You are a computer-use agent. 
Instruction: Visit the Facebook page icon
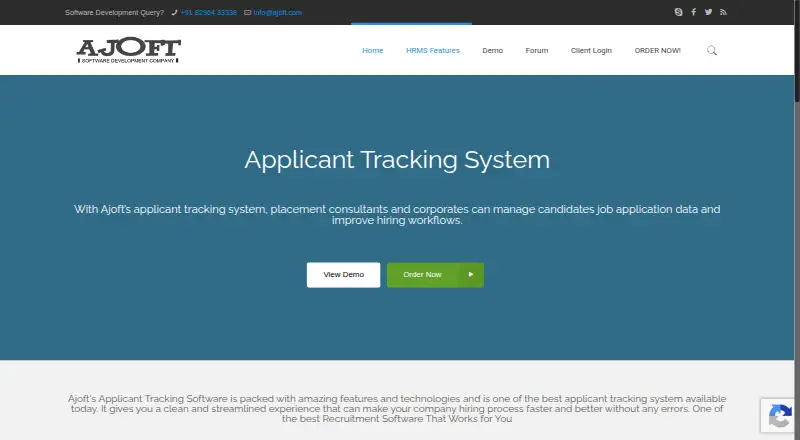click(x=693, y=12)
